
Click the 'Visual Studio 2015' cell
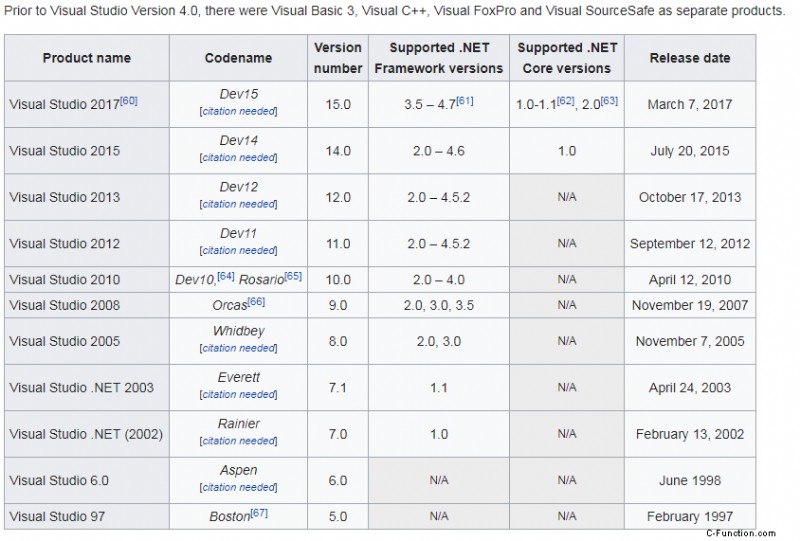click(64, 151)
